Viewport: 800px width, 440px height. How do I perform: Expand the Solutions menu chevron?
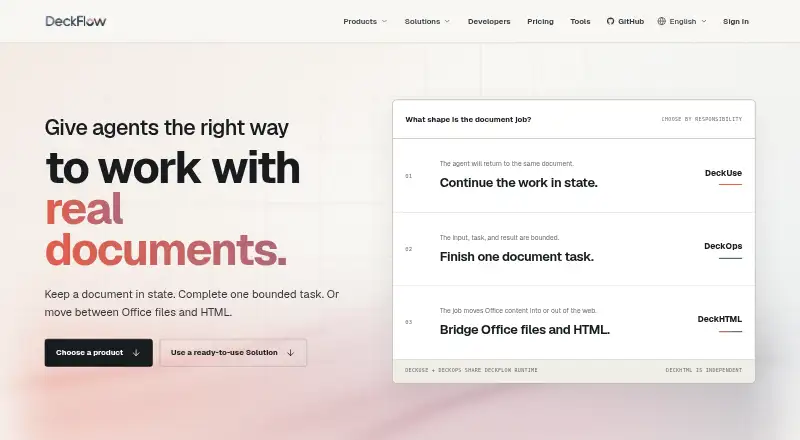tap(447, 21)
